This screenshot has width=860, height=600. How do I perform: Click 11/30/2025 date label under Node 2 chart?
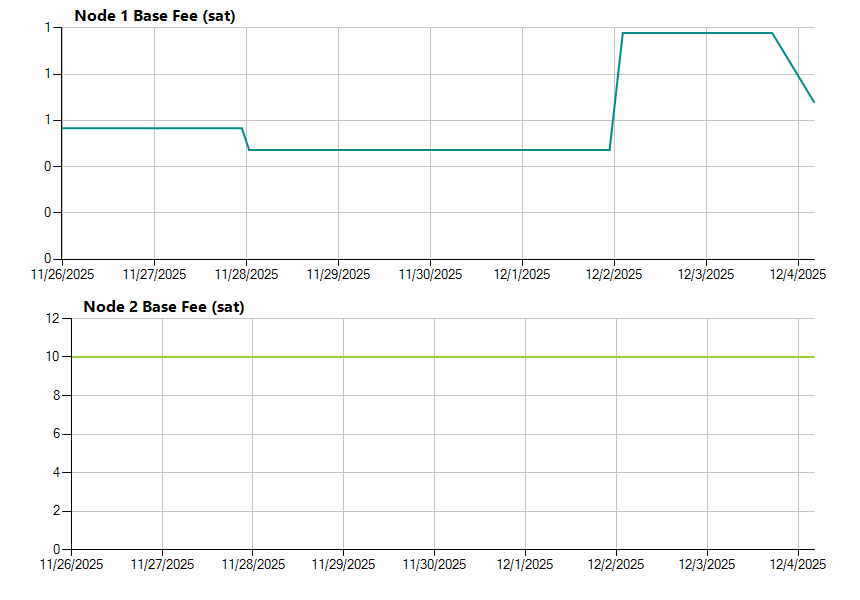tap(434, 564)
